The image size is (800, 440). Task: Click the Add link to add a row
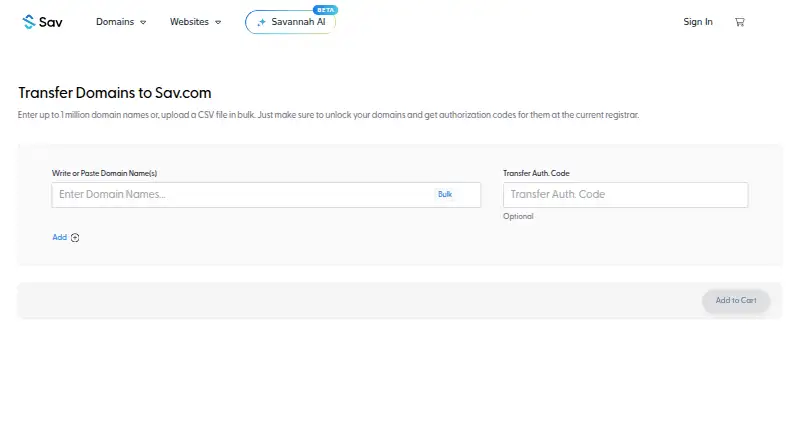click(x=60, y=237)
